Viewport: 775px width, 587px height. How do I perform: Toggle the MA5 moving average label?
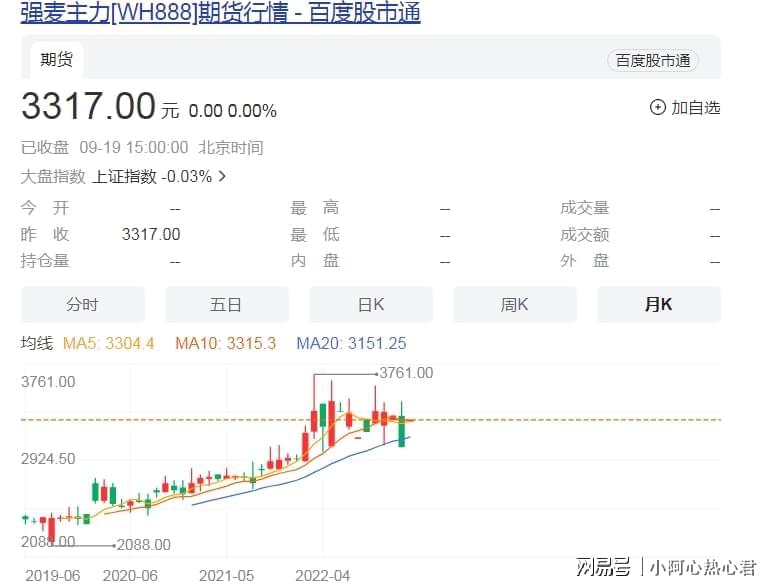click(109, 344)
